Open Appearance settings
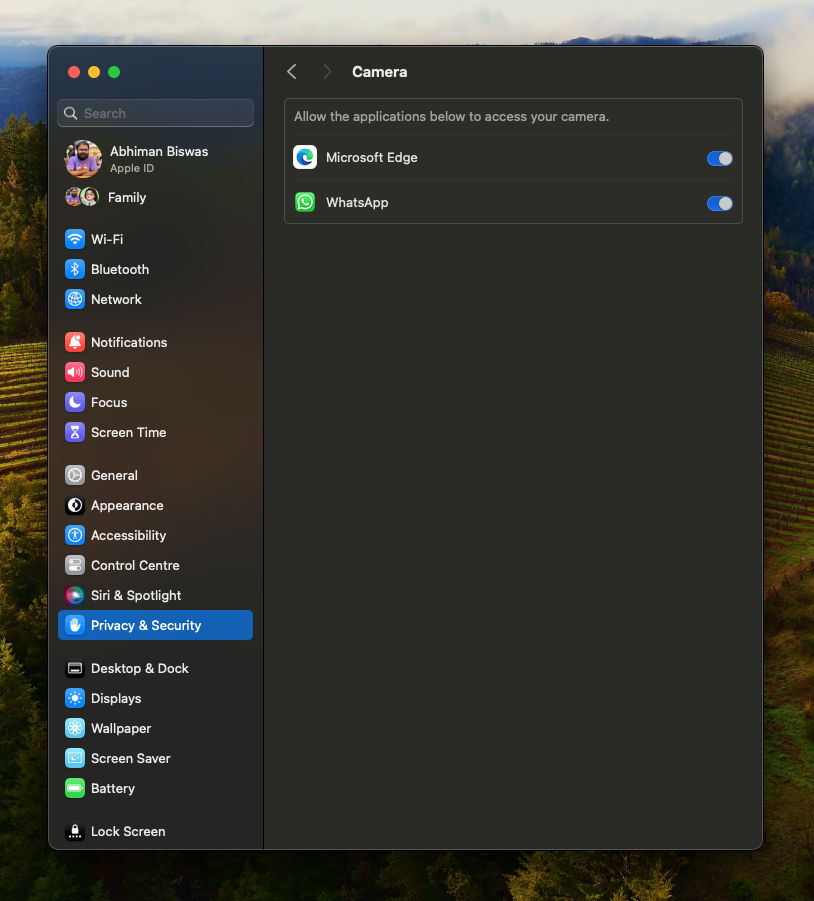Image resolution: width=814 pixels, height=901 pixels. point(155,505)
